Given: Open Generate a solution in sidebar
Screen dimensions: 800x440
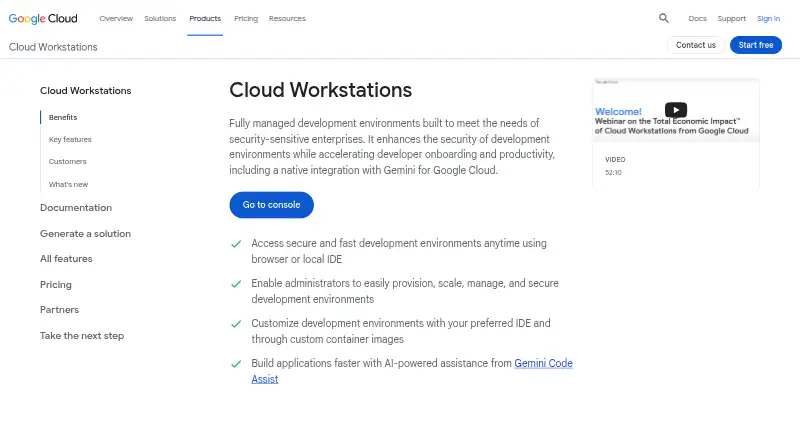Looking at the screenshot, I should tap(85, 234).
